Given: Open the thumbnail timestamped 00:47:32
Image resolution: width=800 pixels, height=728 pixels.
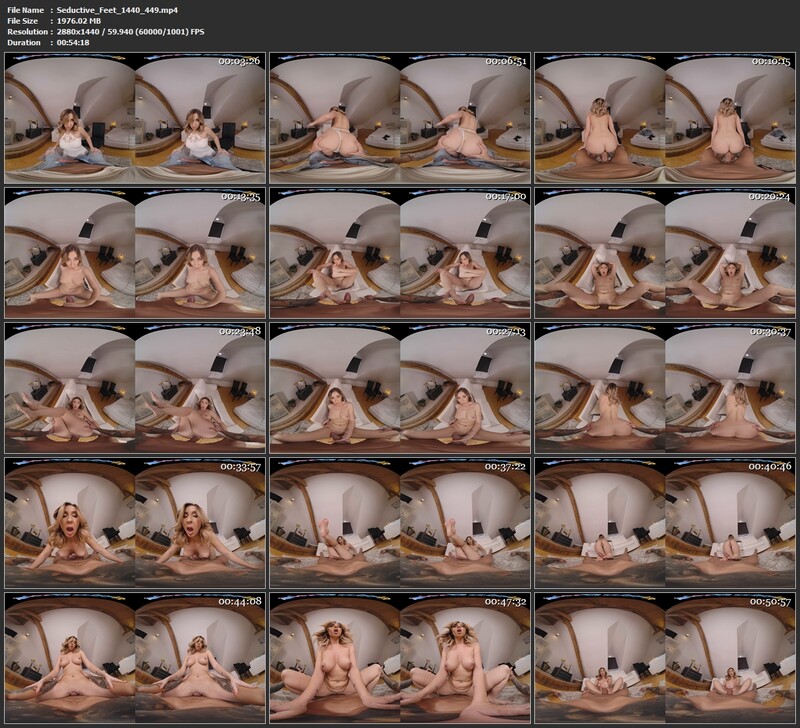Looking at the screenshot, I should pos(400,658).
